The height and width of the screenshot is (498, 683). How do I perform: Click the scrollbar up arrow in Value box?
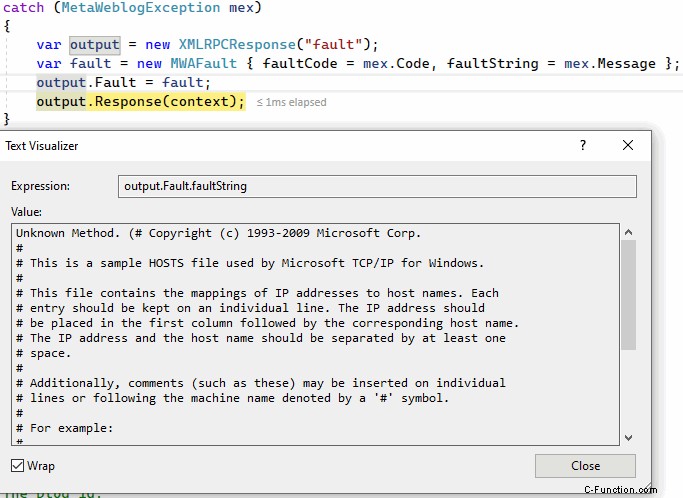click(628, 232)
